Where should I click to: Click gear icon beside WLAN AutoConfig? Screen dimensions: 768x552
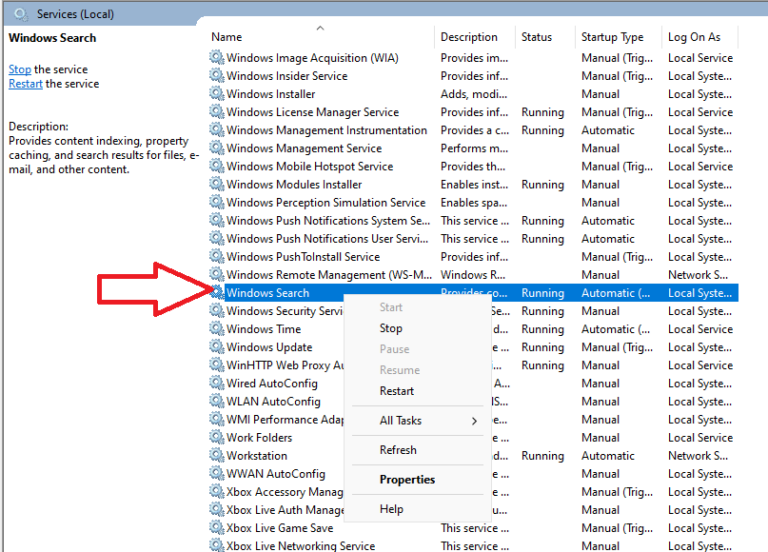(216, 401)
